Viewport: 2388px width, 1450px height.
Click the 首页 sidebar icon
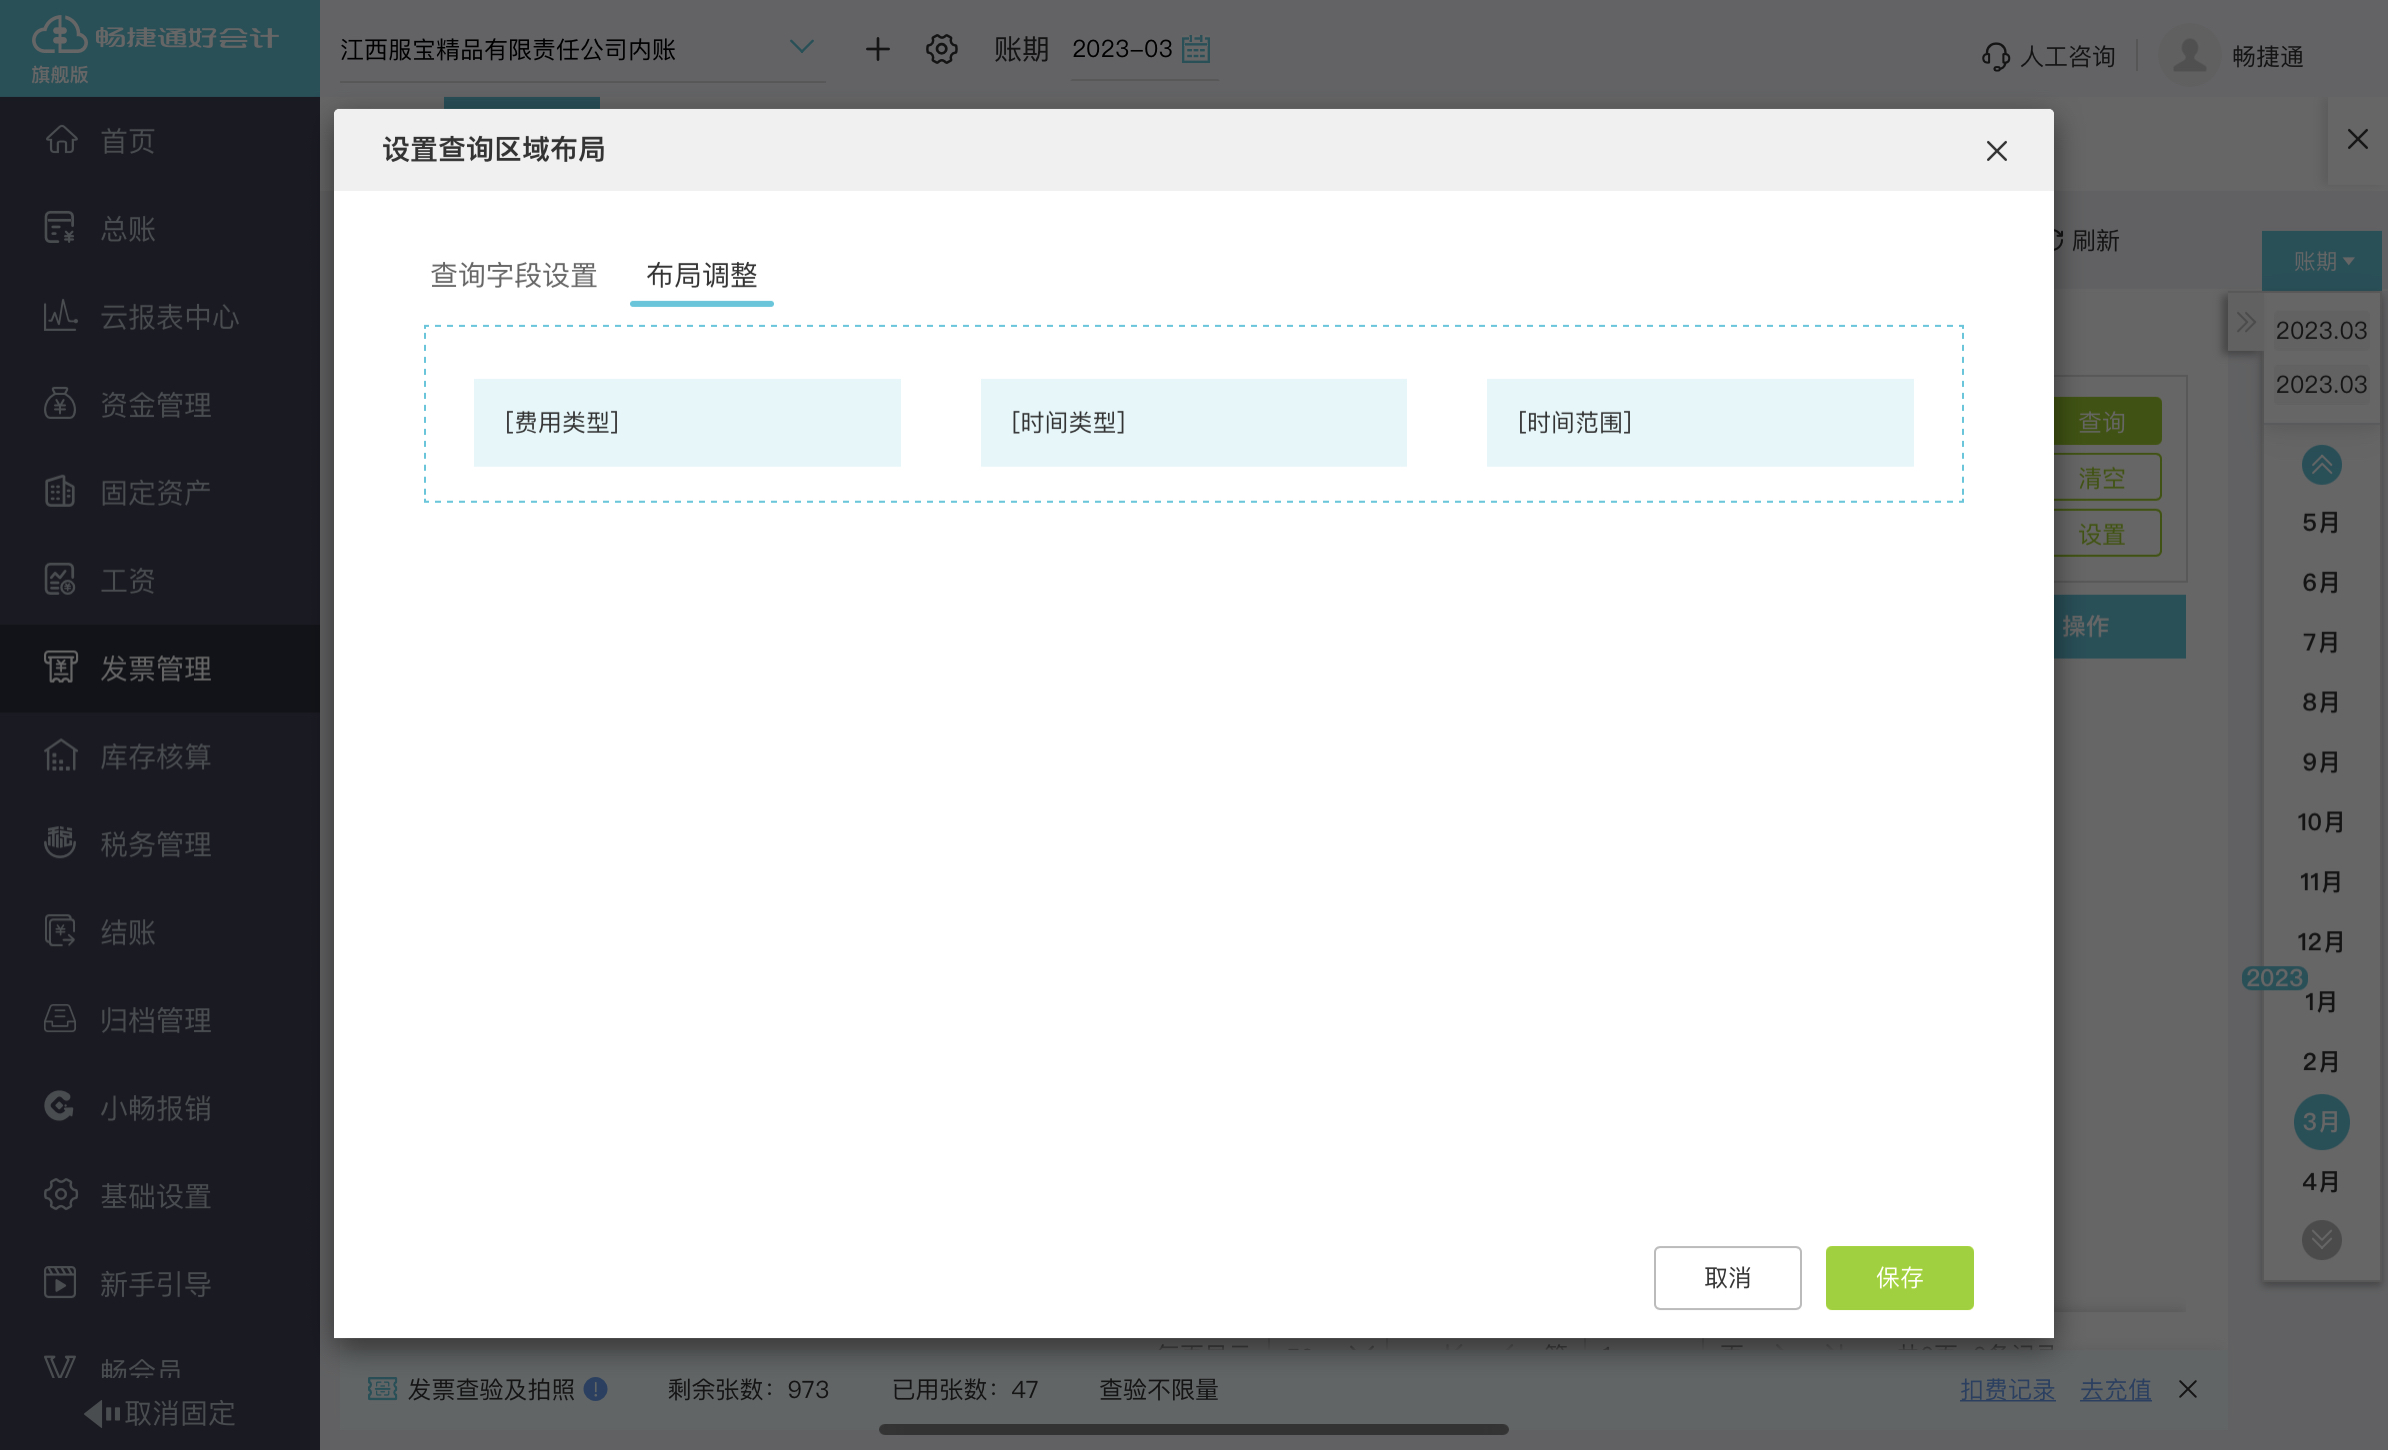(x=61, y=140)
